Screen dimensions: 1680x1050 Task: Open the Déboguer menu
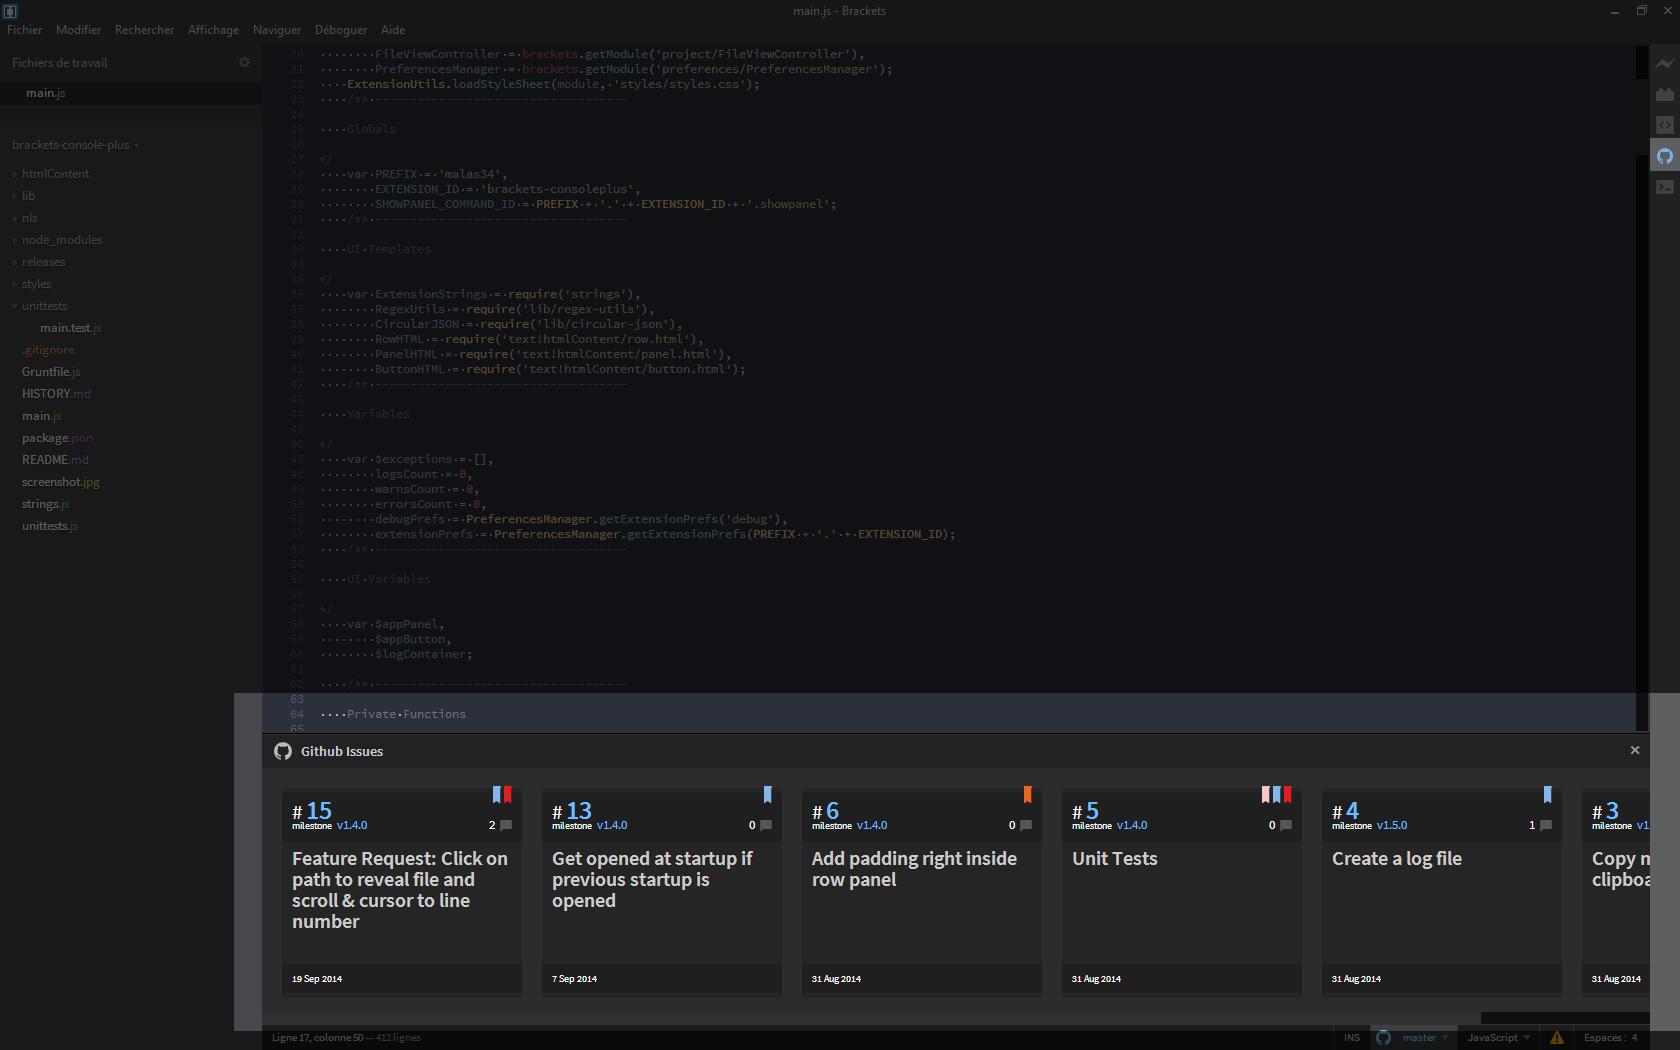(340, 29)
